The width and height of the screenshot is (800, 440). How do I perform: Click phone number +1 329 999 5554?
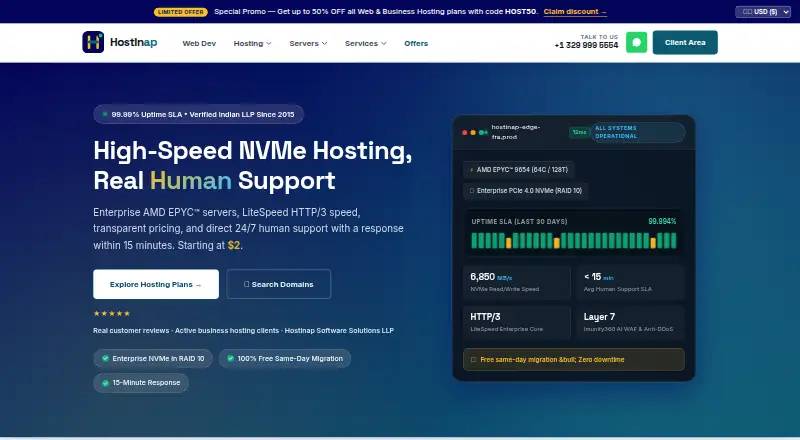586,45
